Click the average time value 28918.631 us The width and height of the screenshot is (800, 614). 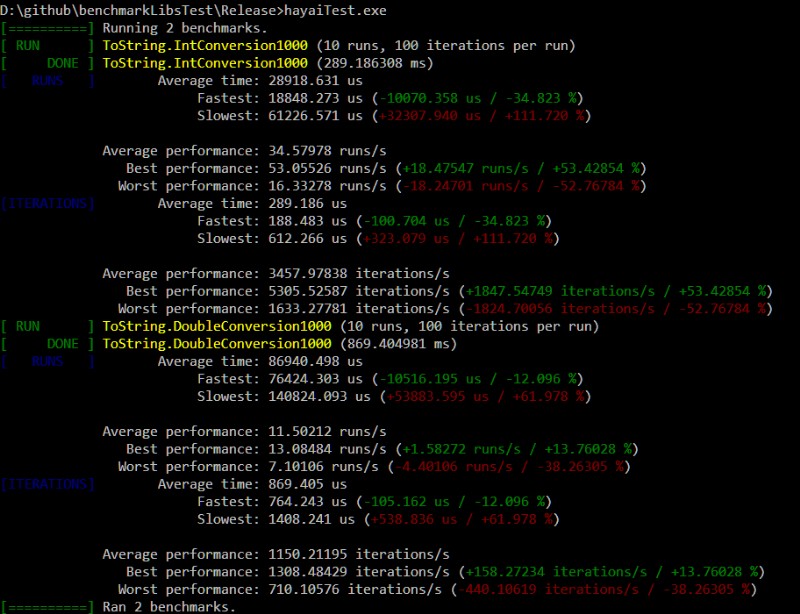coord(302,81)
